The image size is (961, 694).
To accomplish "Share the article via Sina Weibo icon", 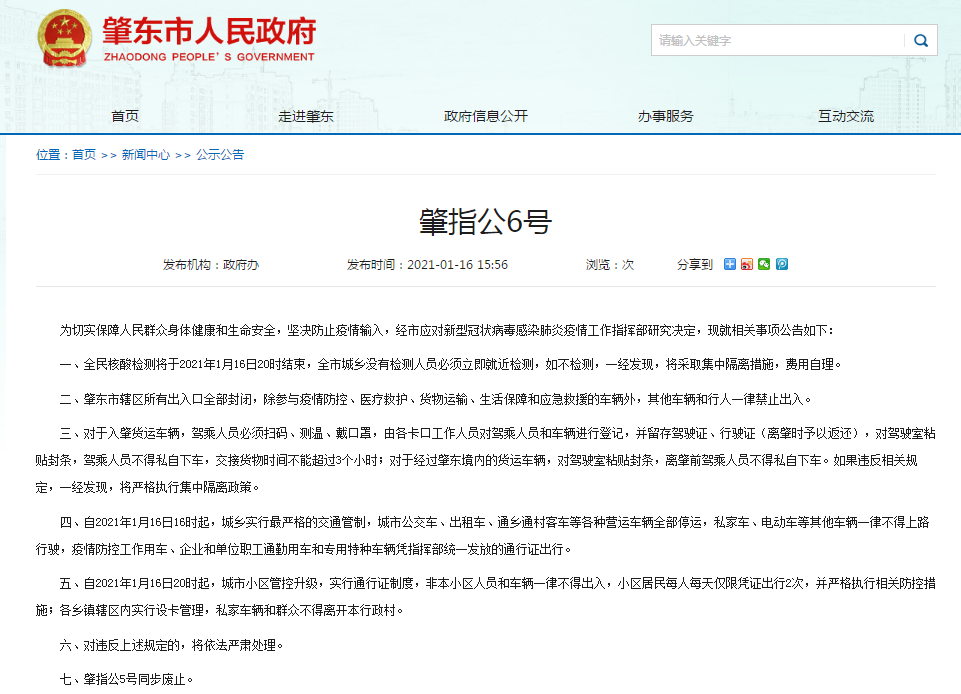I will (746, 264).
